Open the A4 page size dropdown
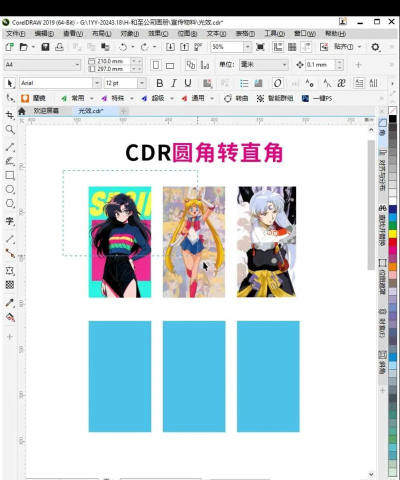Screen dimensions: 400x480 point(77,64)
